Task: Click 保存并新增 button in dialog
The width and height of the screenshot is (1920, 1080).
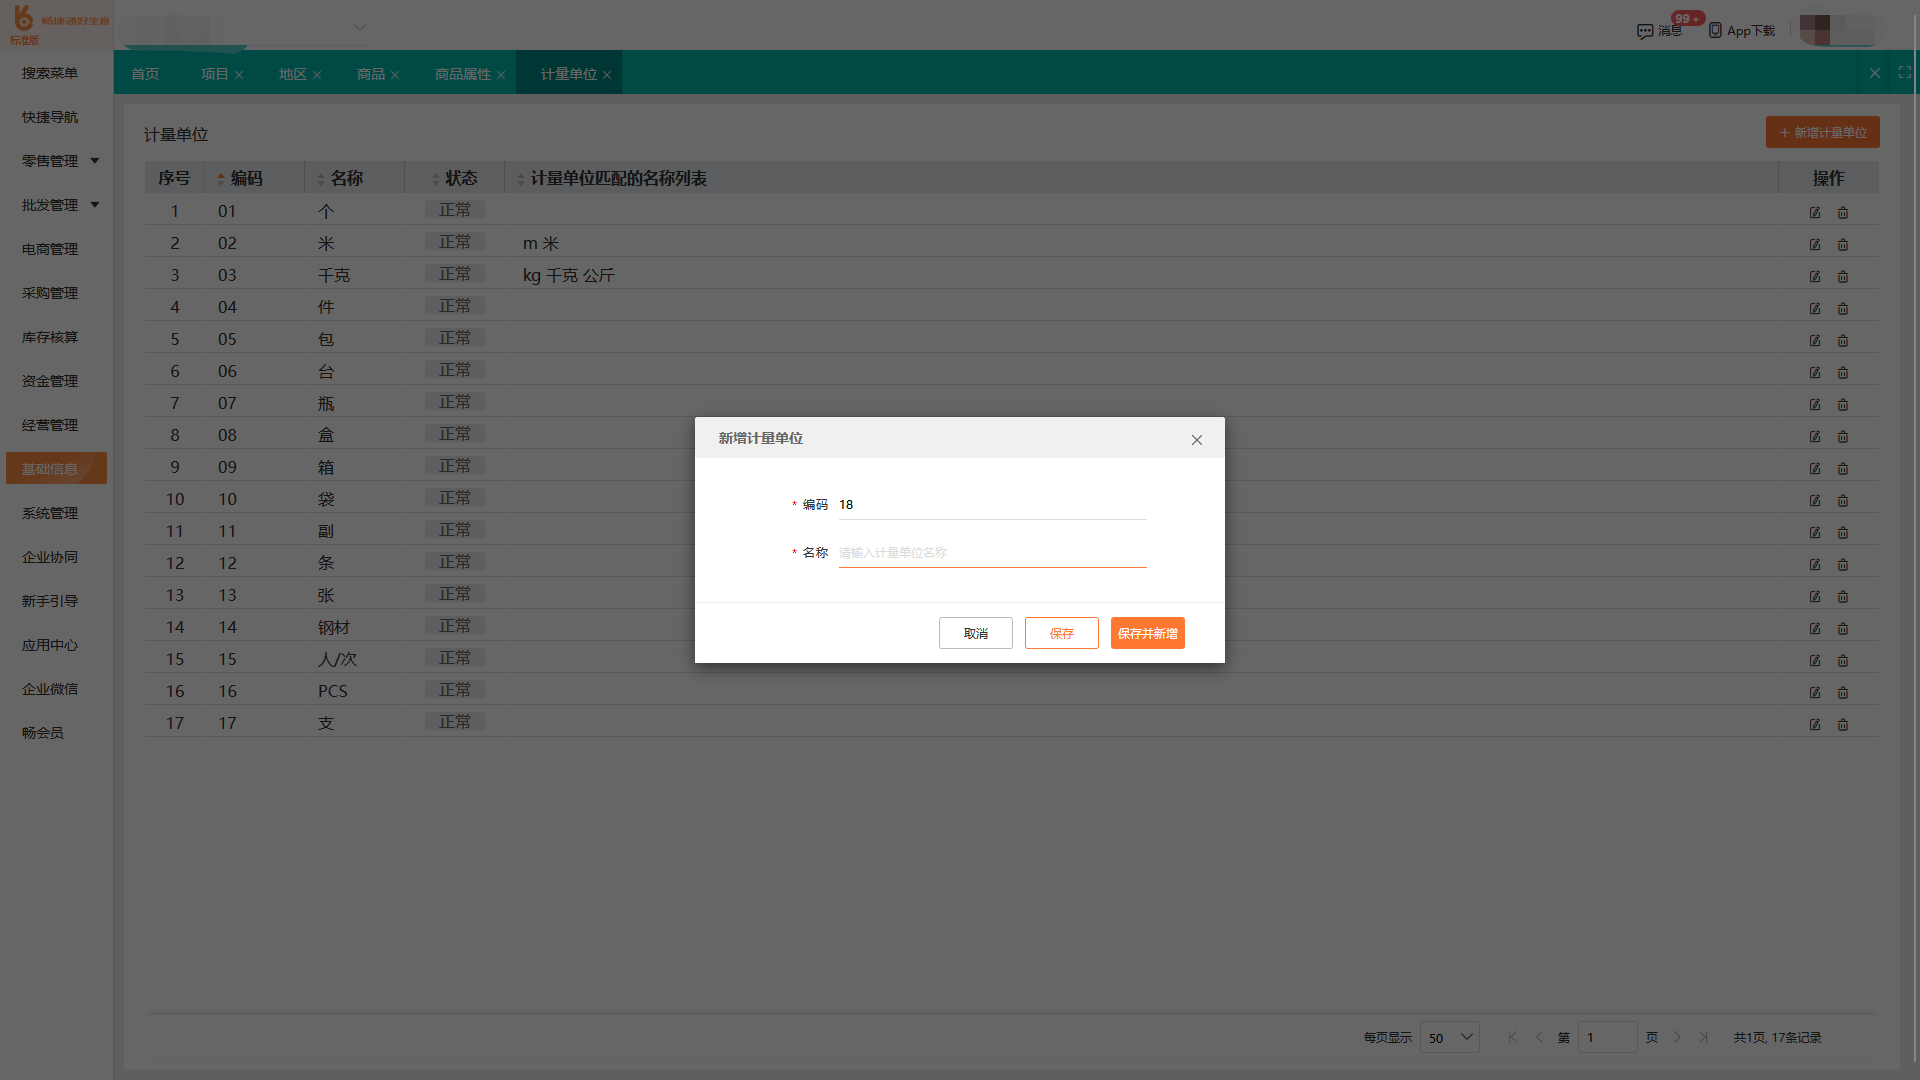Action: [x=1145, y=633]
